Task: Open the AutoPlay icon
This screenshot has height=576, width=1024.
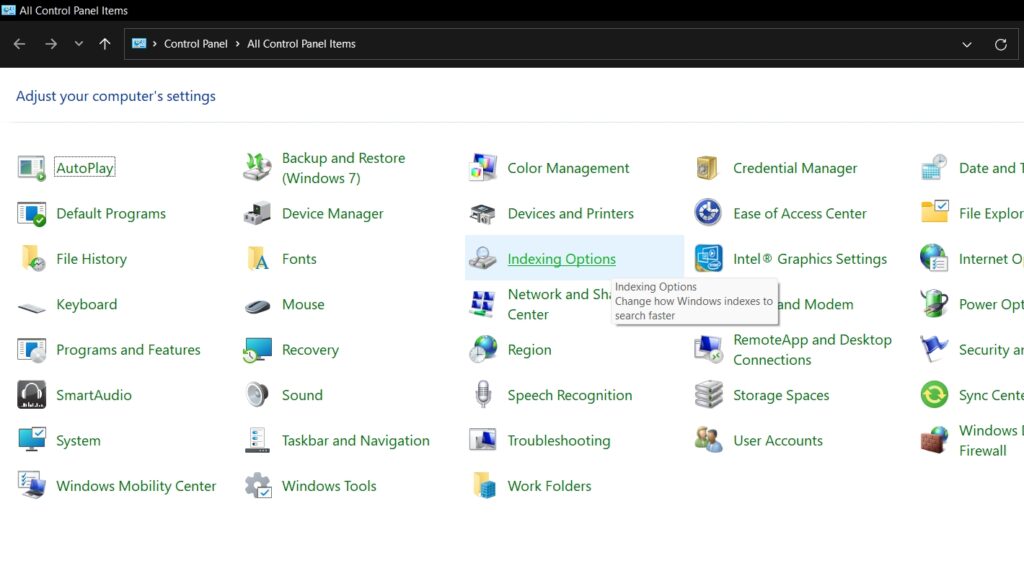Action: coord(31,168)
